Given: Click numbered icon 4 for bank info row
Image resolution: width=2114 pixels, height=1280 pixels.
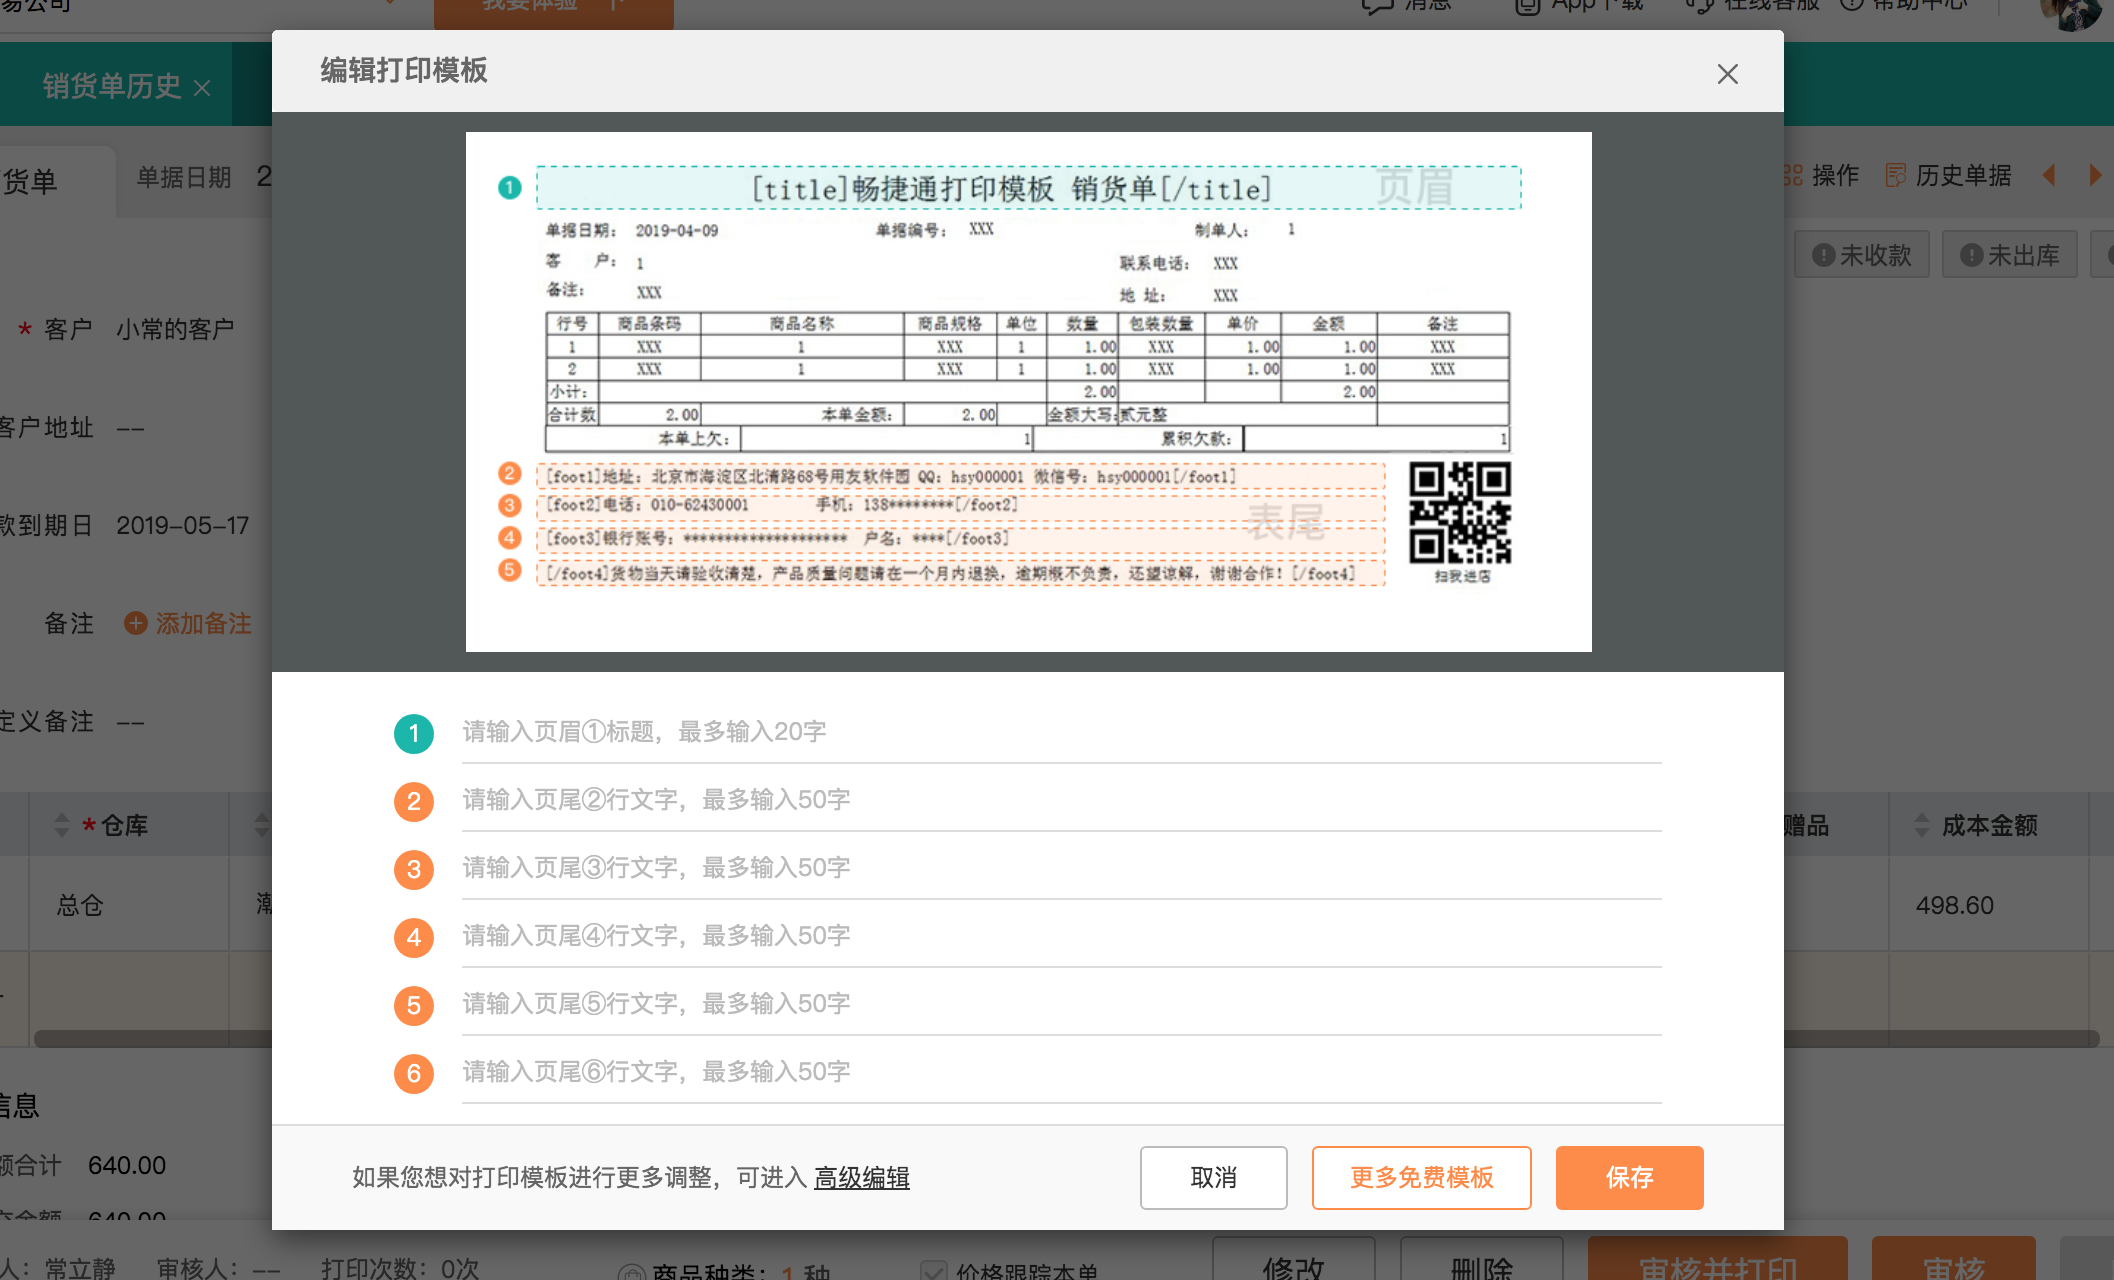Looking at the screenshot, I should click(509, 539).
